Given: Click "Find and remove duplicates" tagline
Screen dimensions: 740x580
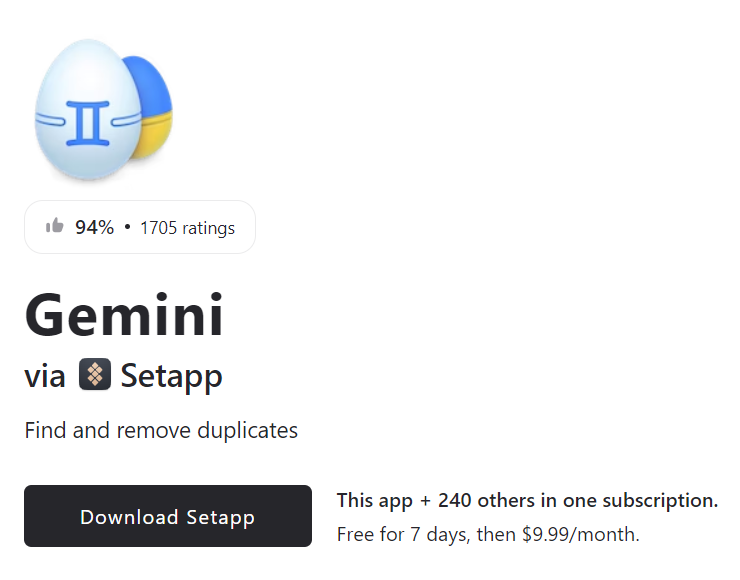Looking at the screenshot, I should tap(161, 431).
